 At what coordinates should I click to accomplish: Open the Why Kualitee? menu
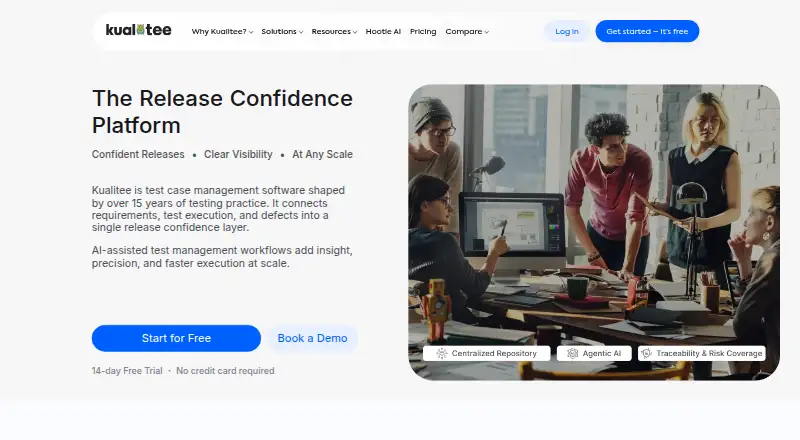tap(222, 32)
